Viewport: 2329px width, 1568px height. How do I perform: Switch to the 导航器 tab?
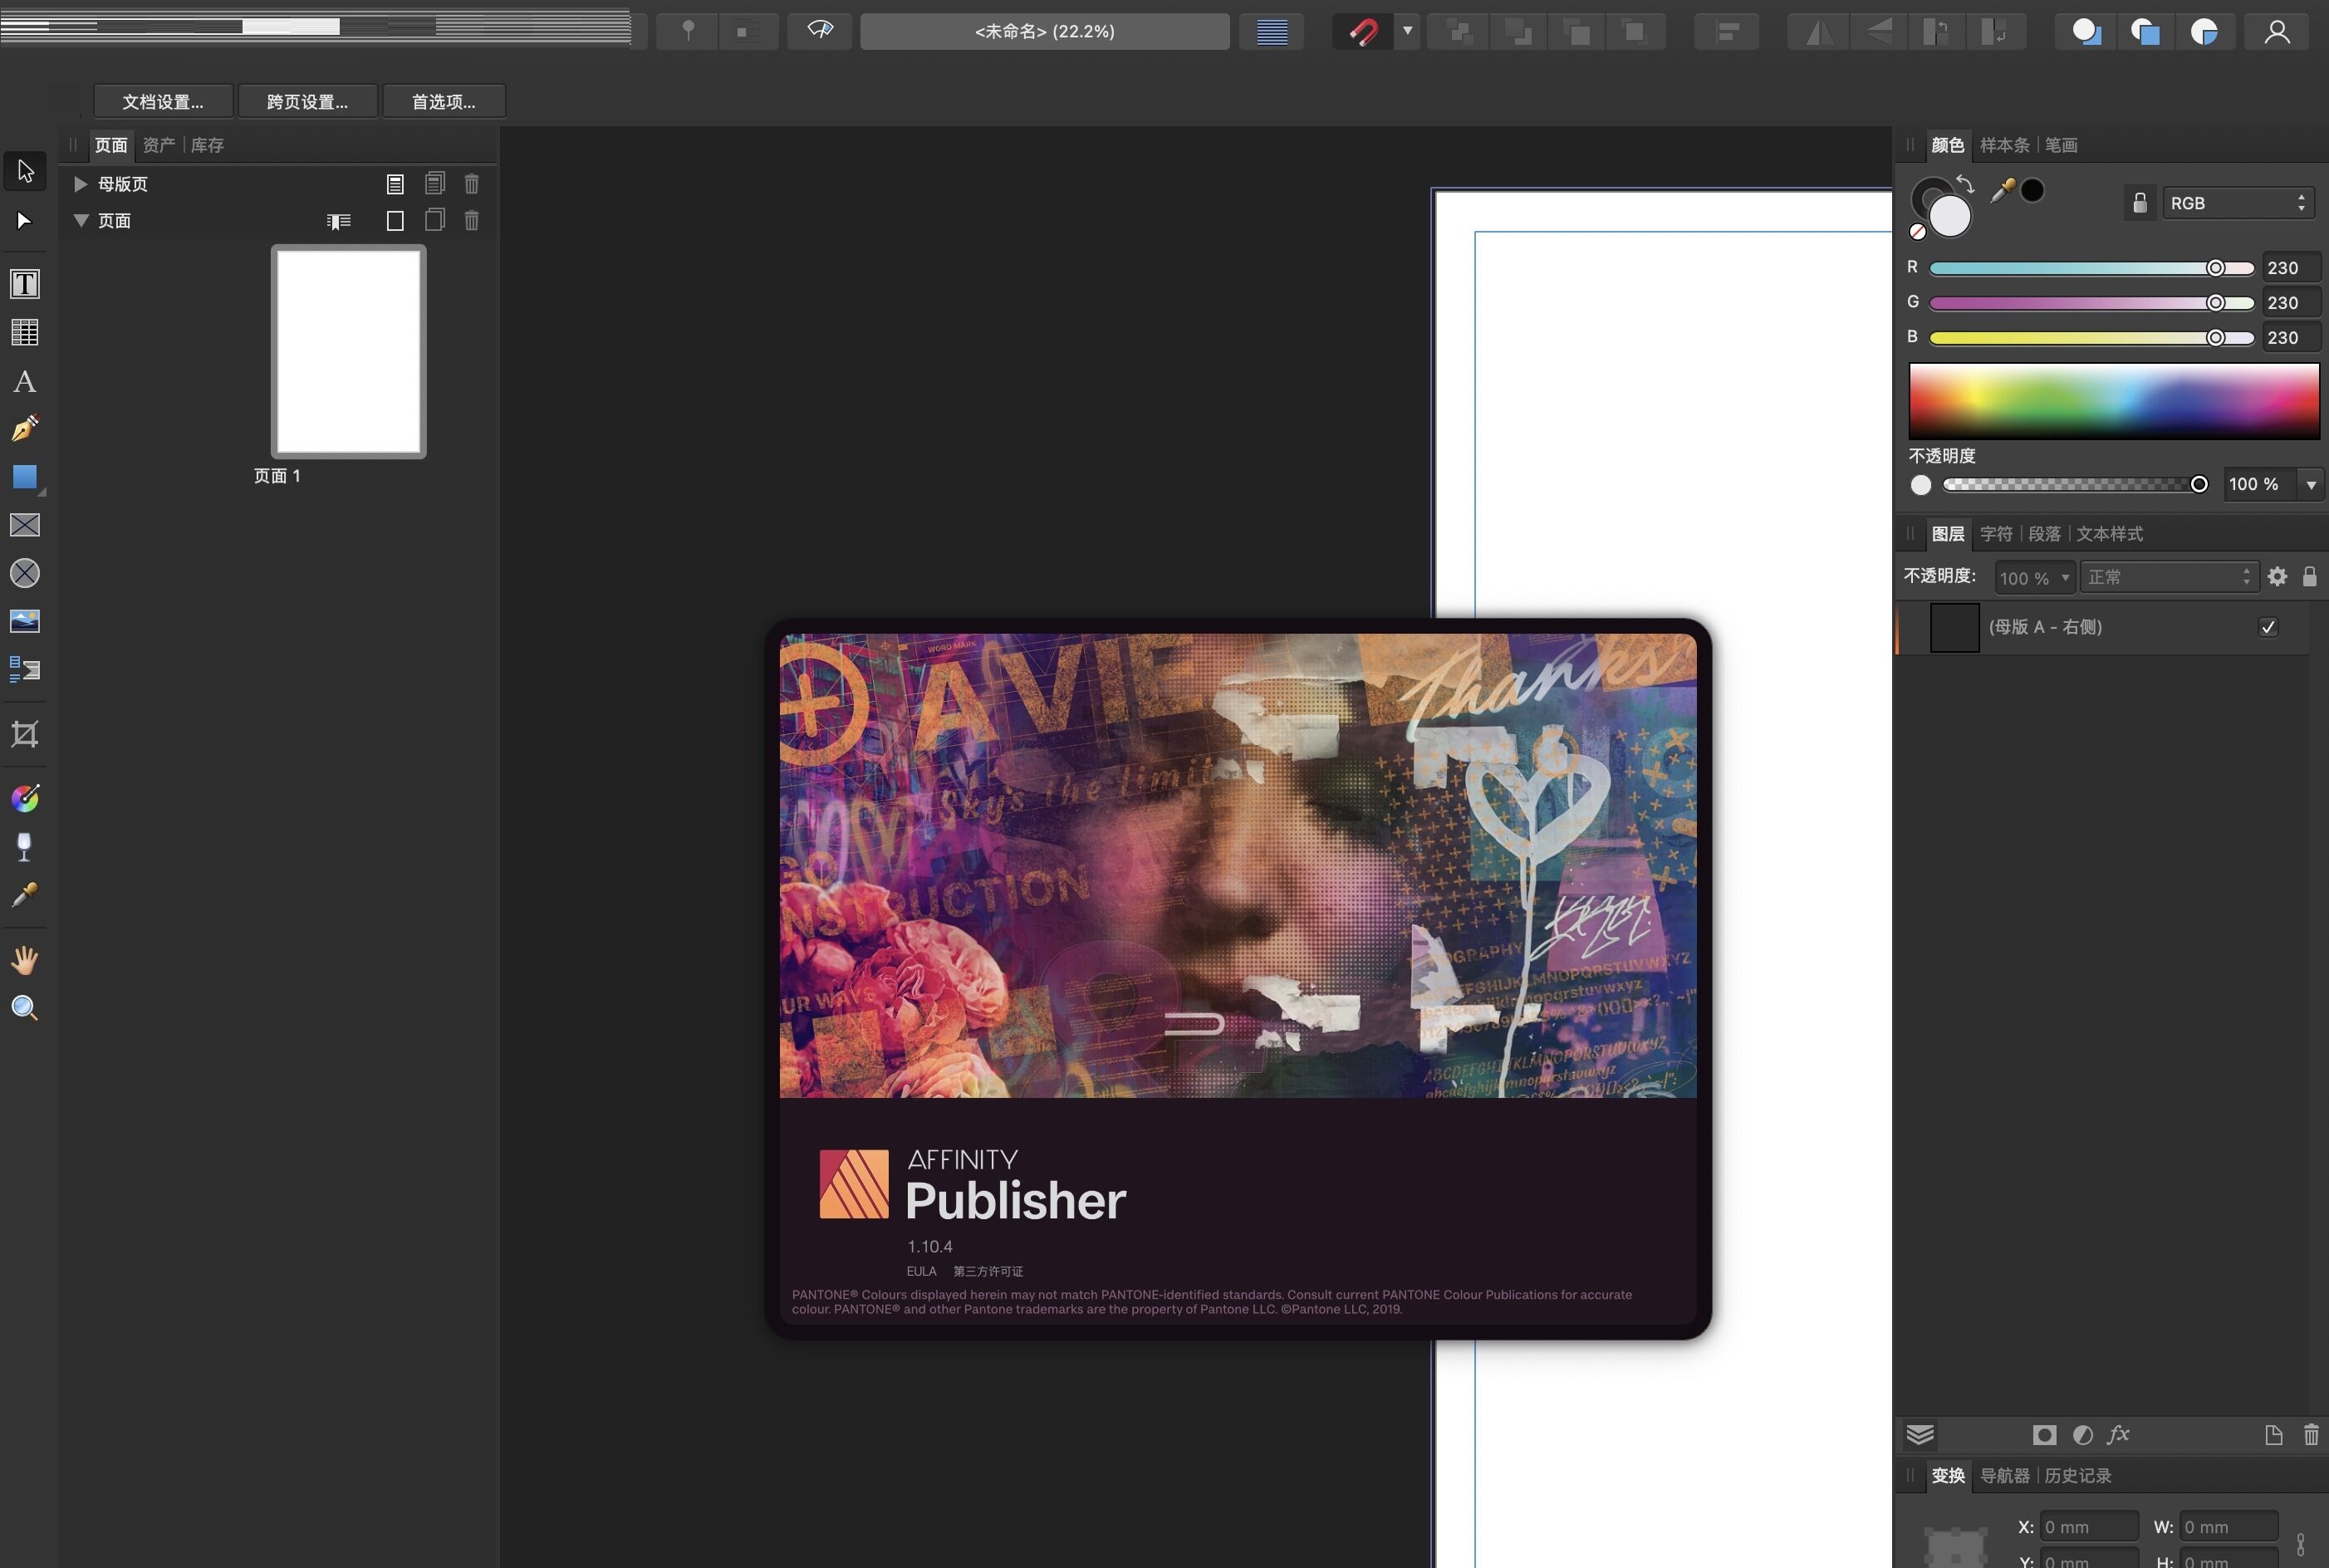[x=2005, y=1474]
